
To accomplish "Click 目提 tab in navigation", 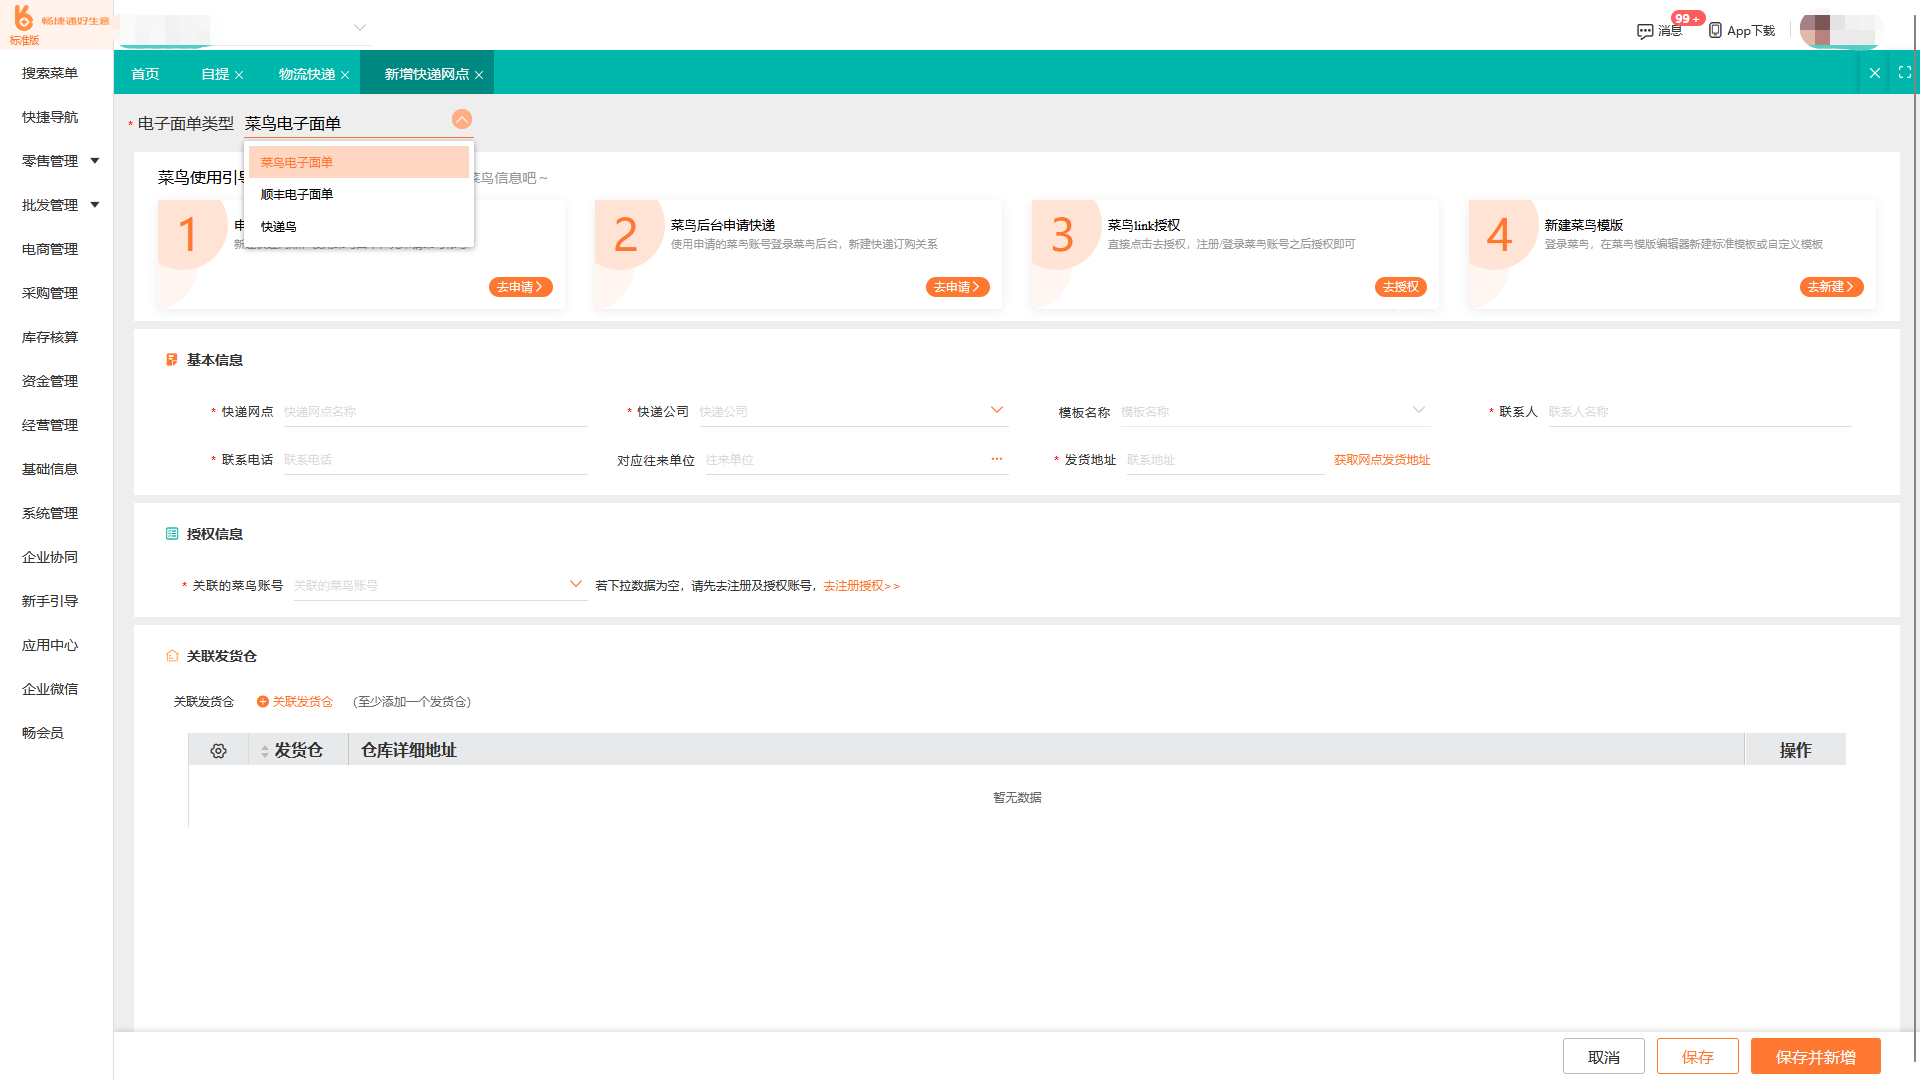I will point(214,73).
